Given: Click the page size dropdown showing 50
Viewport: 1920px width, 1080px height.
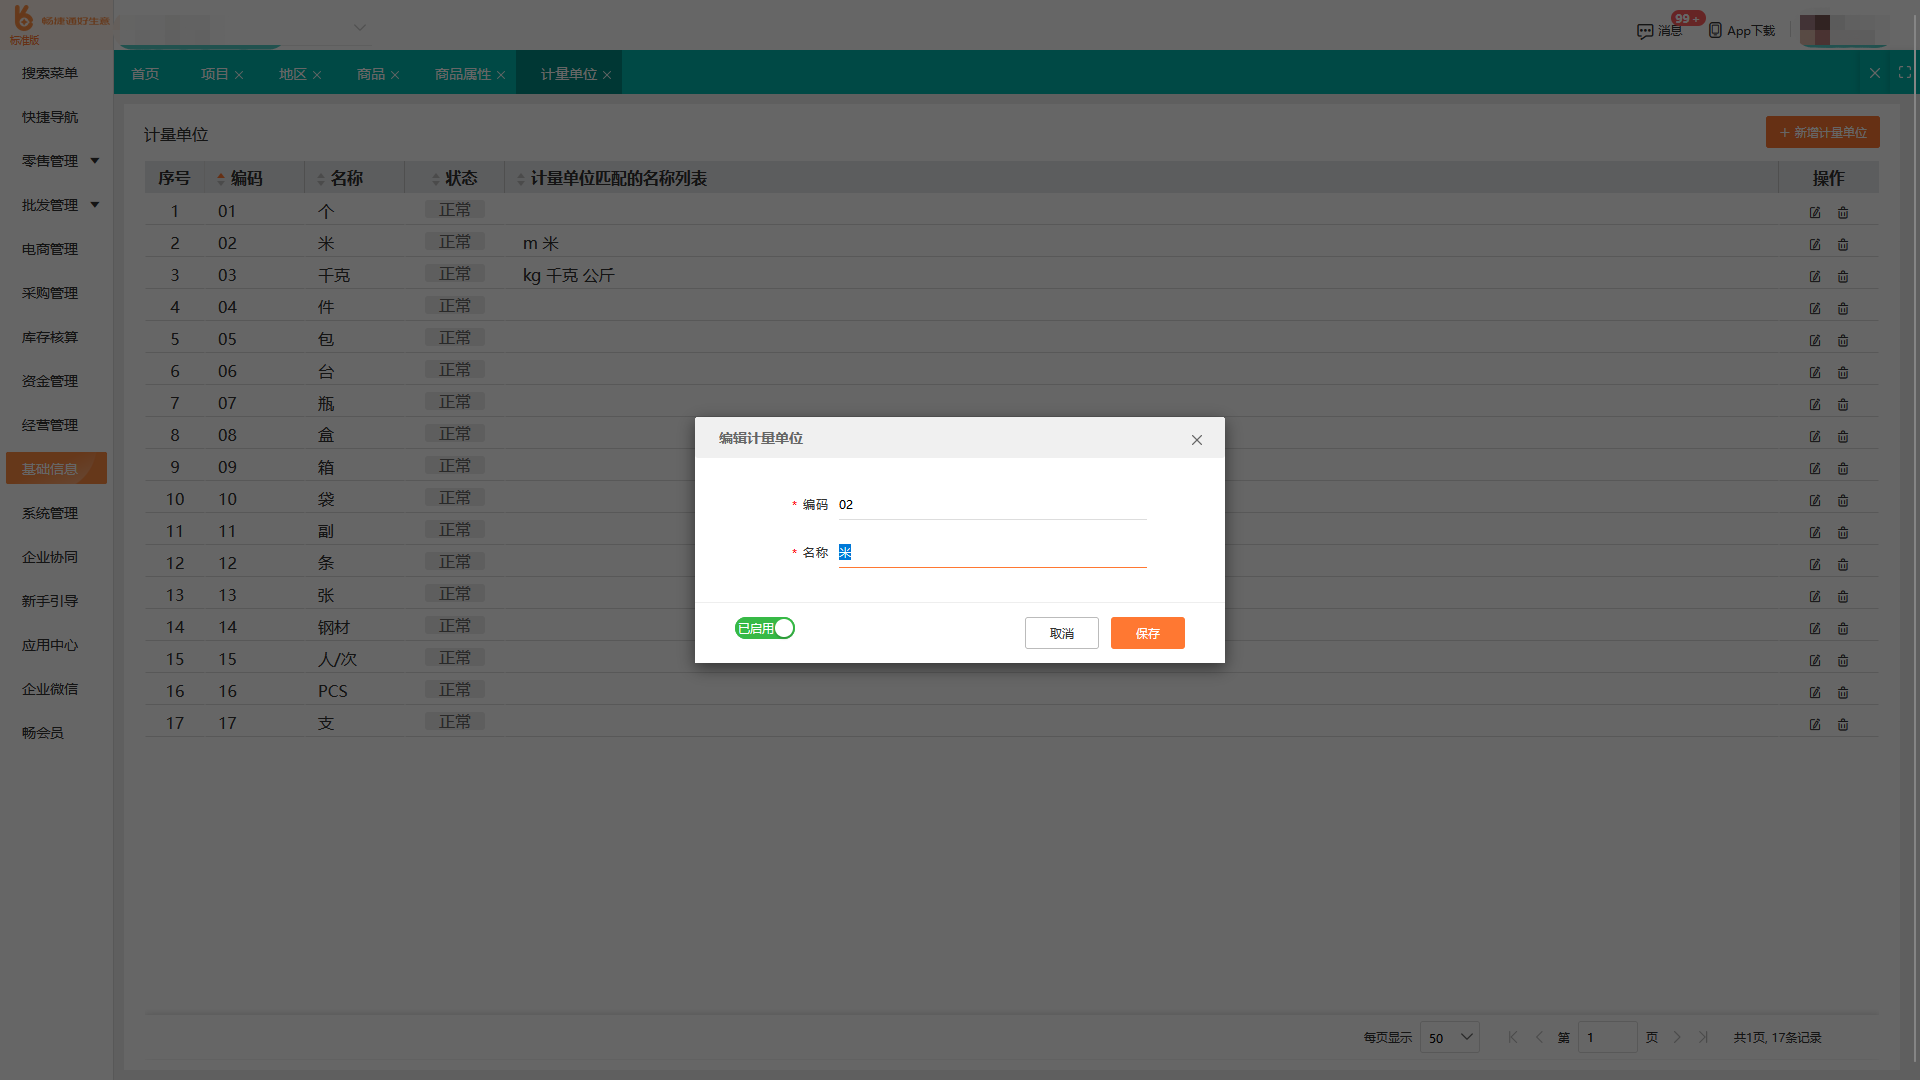Looking at the screenshot, I should [1449, 1038].
